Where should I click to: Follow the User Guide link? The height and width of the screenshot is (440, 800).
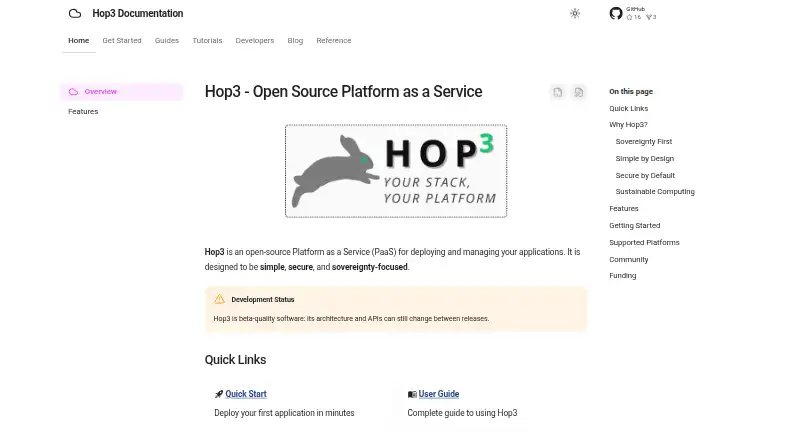pyautogui.click(x=439, y=394)
